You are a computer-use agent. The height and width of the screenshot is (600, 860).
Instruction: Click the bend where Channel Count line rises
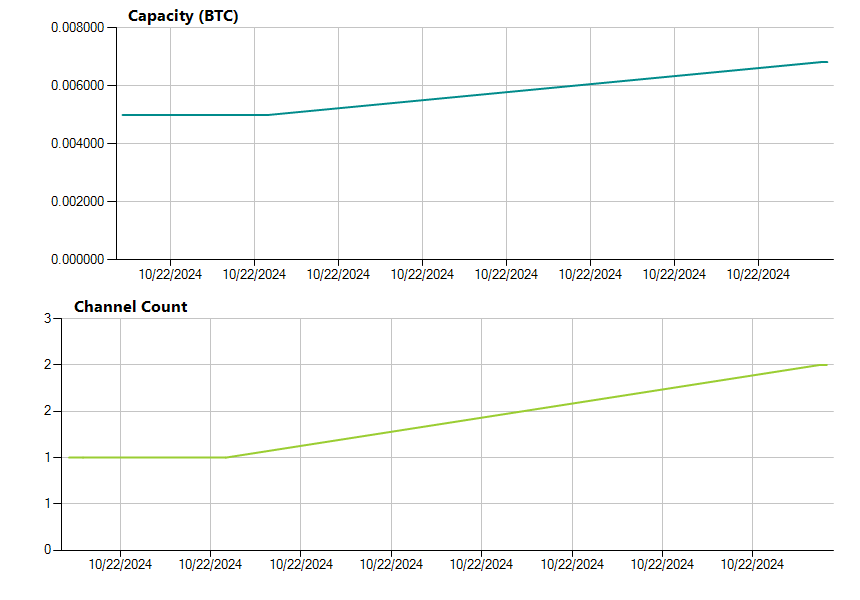point(226,457)
